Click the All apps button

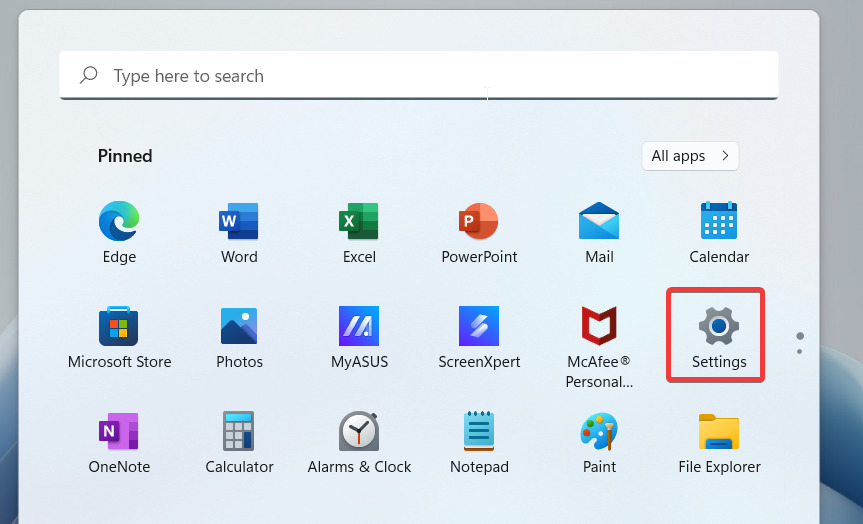point(690,156)
